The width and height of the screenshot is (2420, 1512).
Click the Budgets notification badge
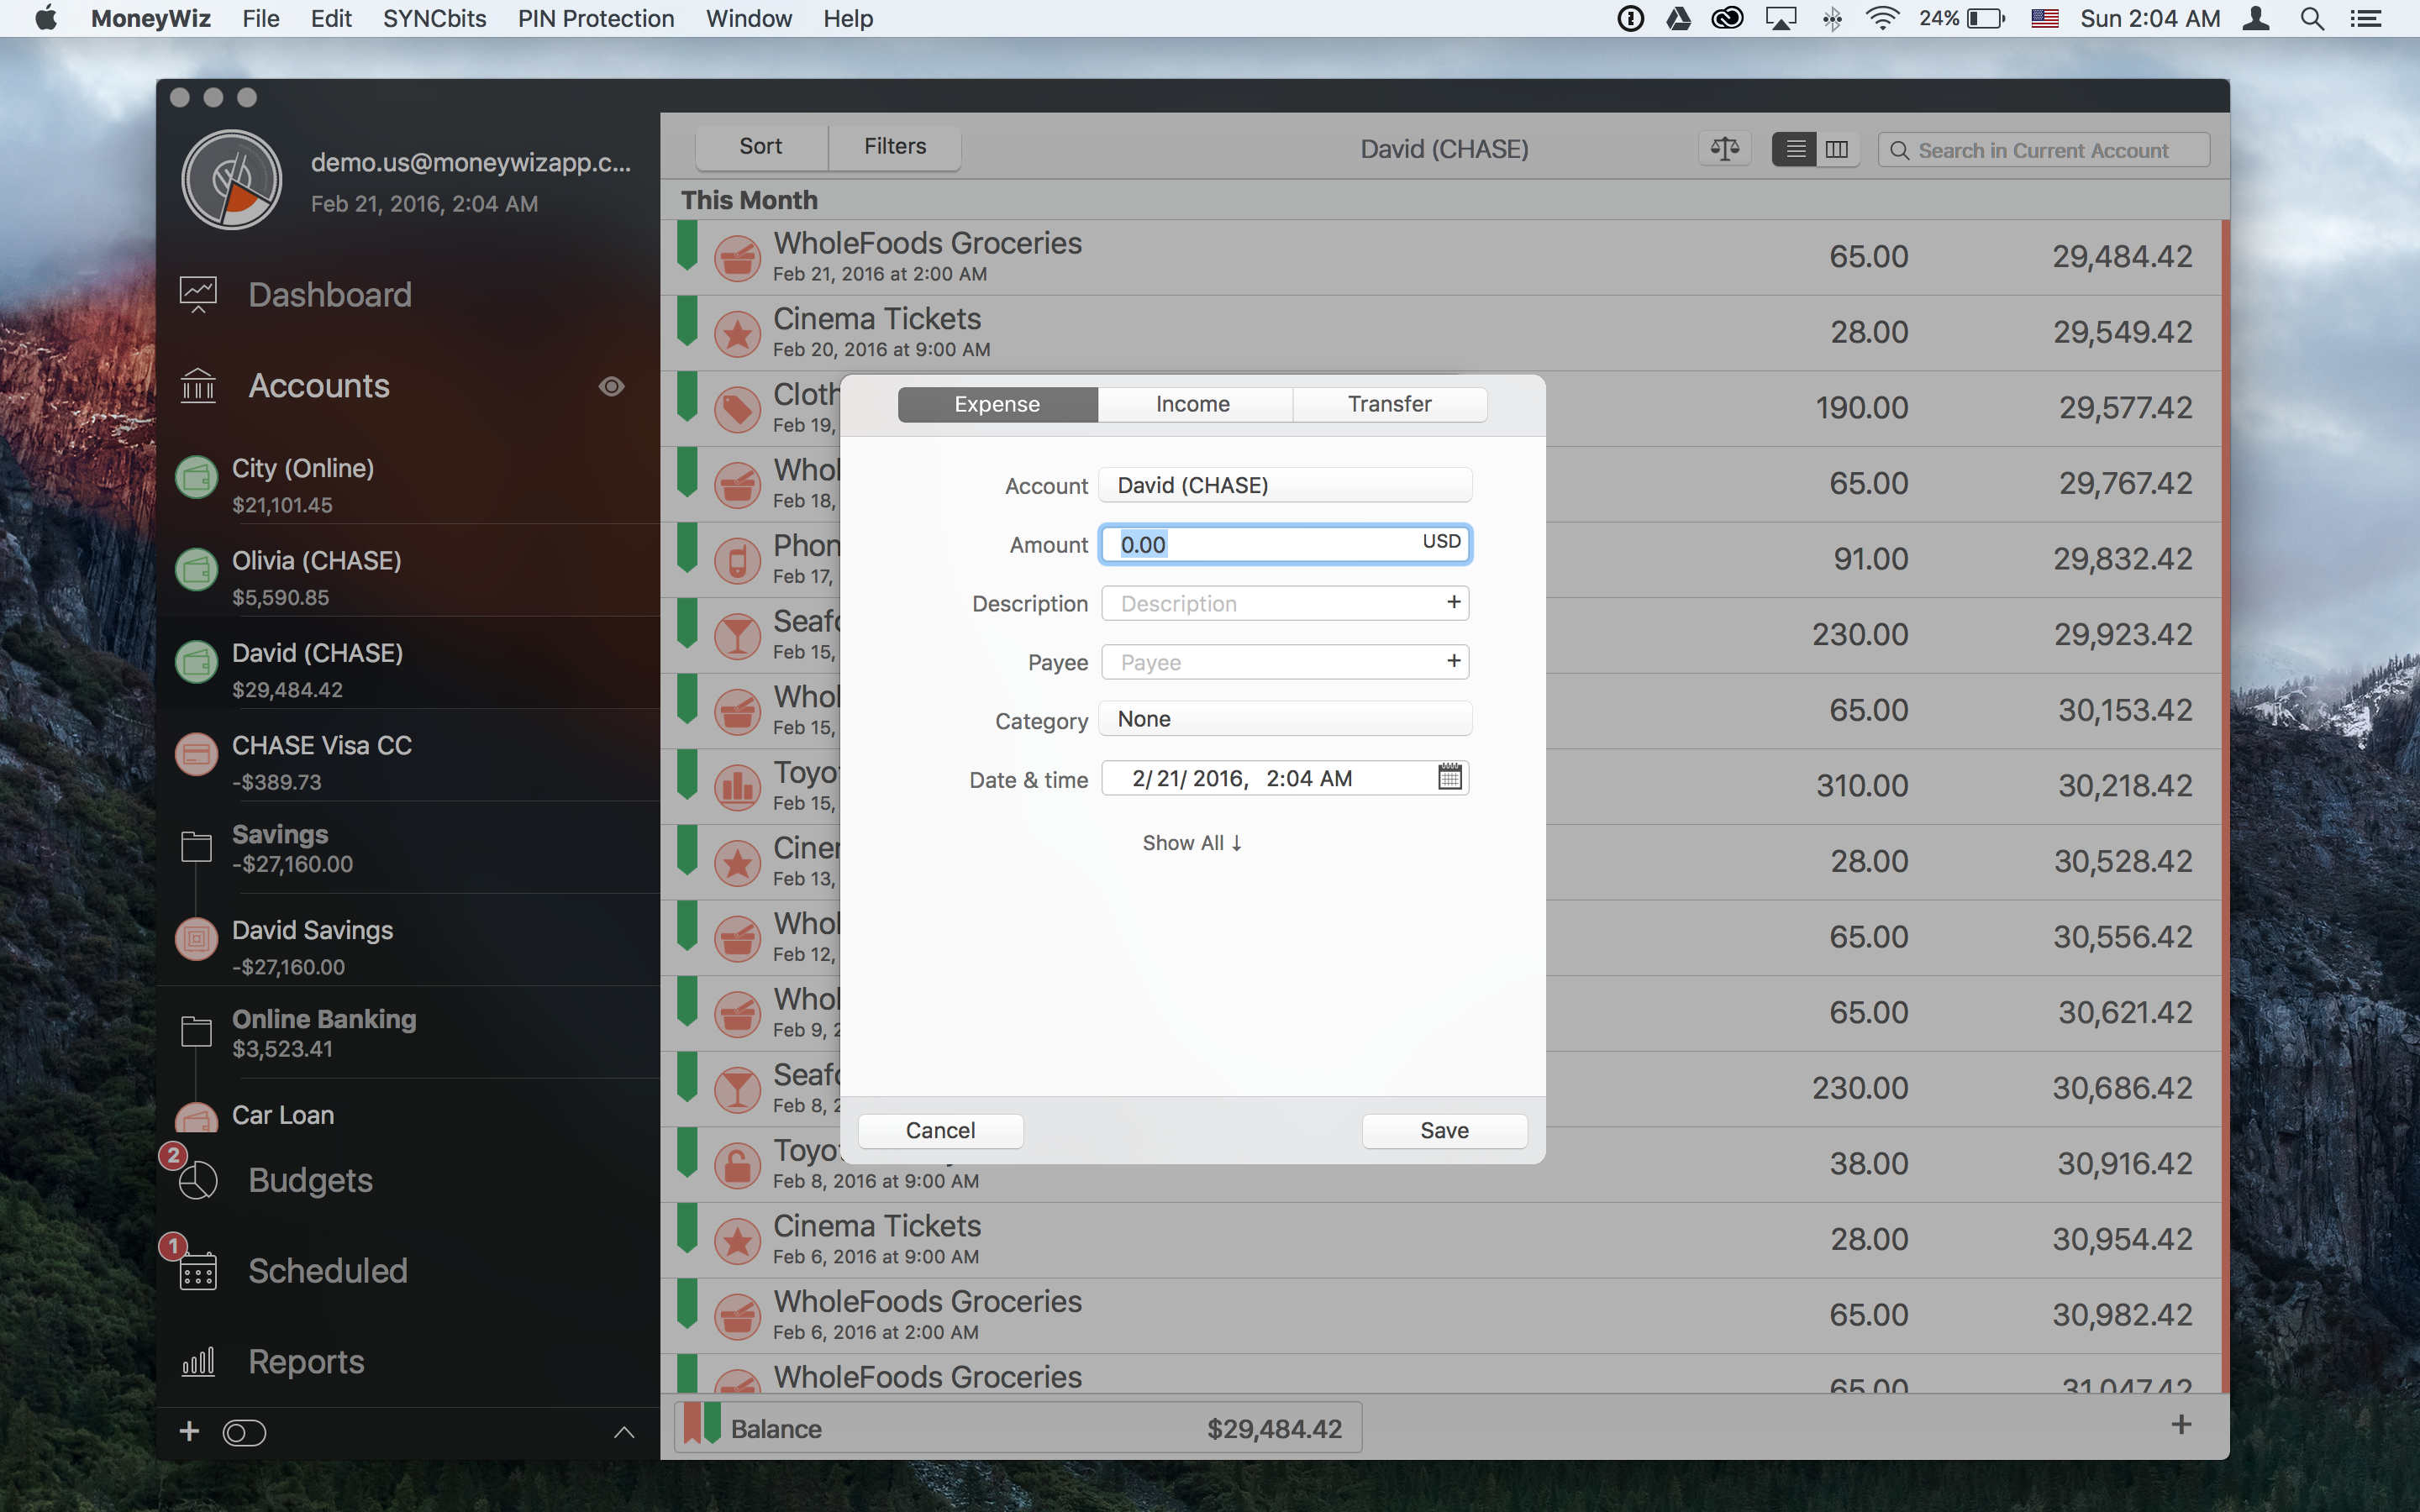coord(172,1152)
